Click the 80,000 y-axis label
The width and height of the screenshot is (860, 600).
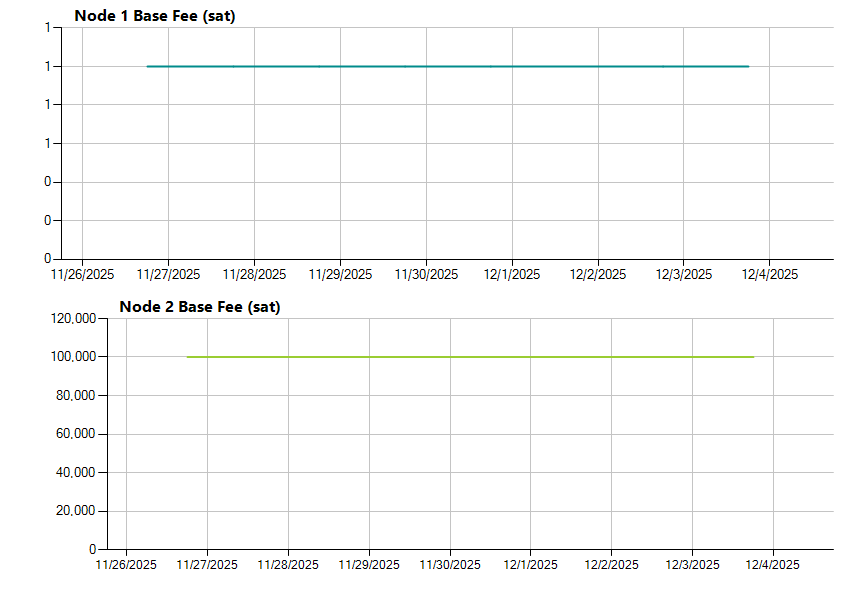pos(75,395)
